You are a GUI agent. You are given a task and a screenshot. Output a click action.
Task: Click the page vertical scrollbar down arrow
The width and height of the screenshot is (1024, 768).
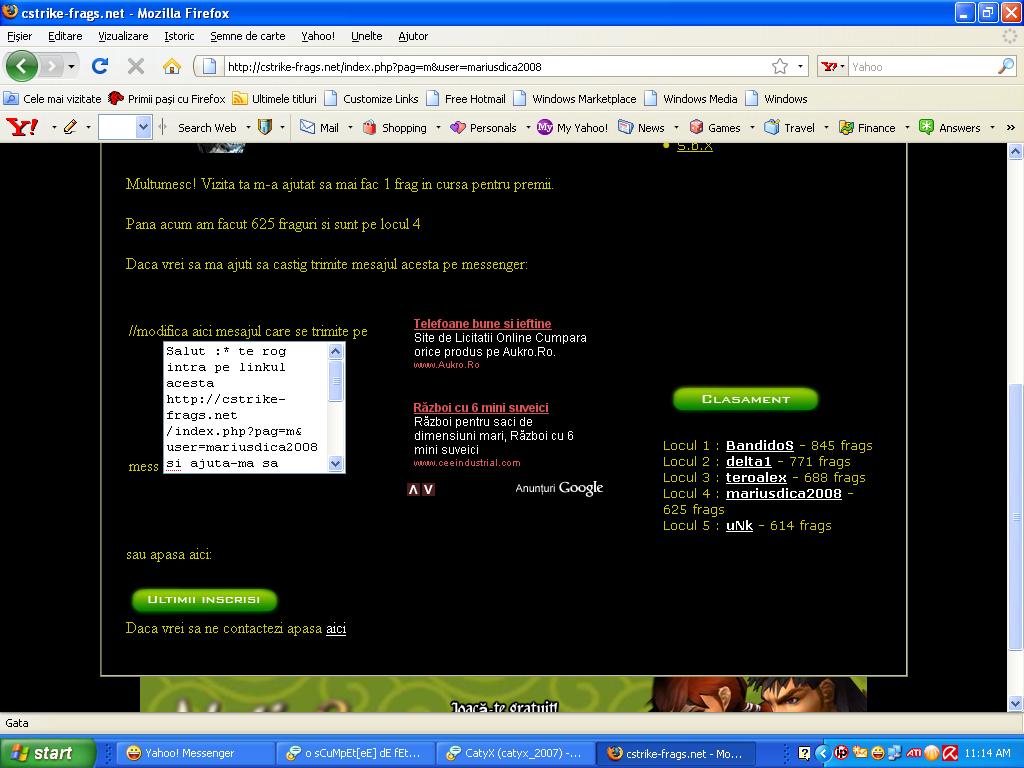[x=1015, y=704]
